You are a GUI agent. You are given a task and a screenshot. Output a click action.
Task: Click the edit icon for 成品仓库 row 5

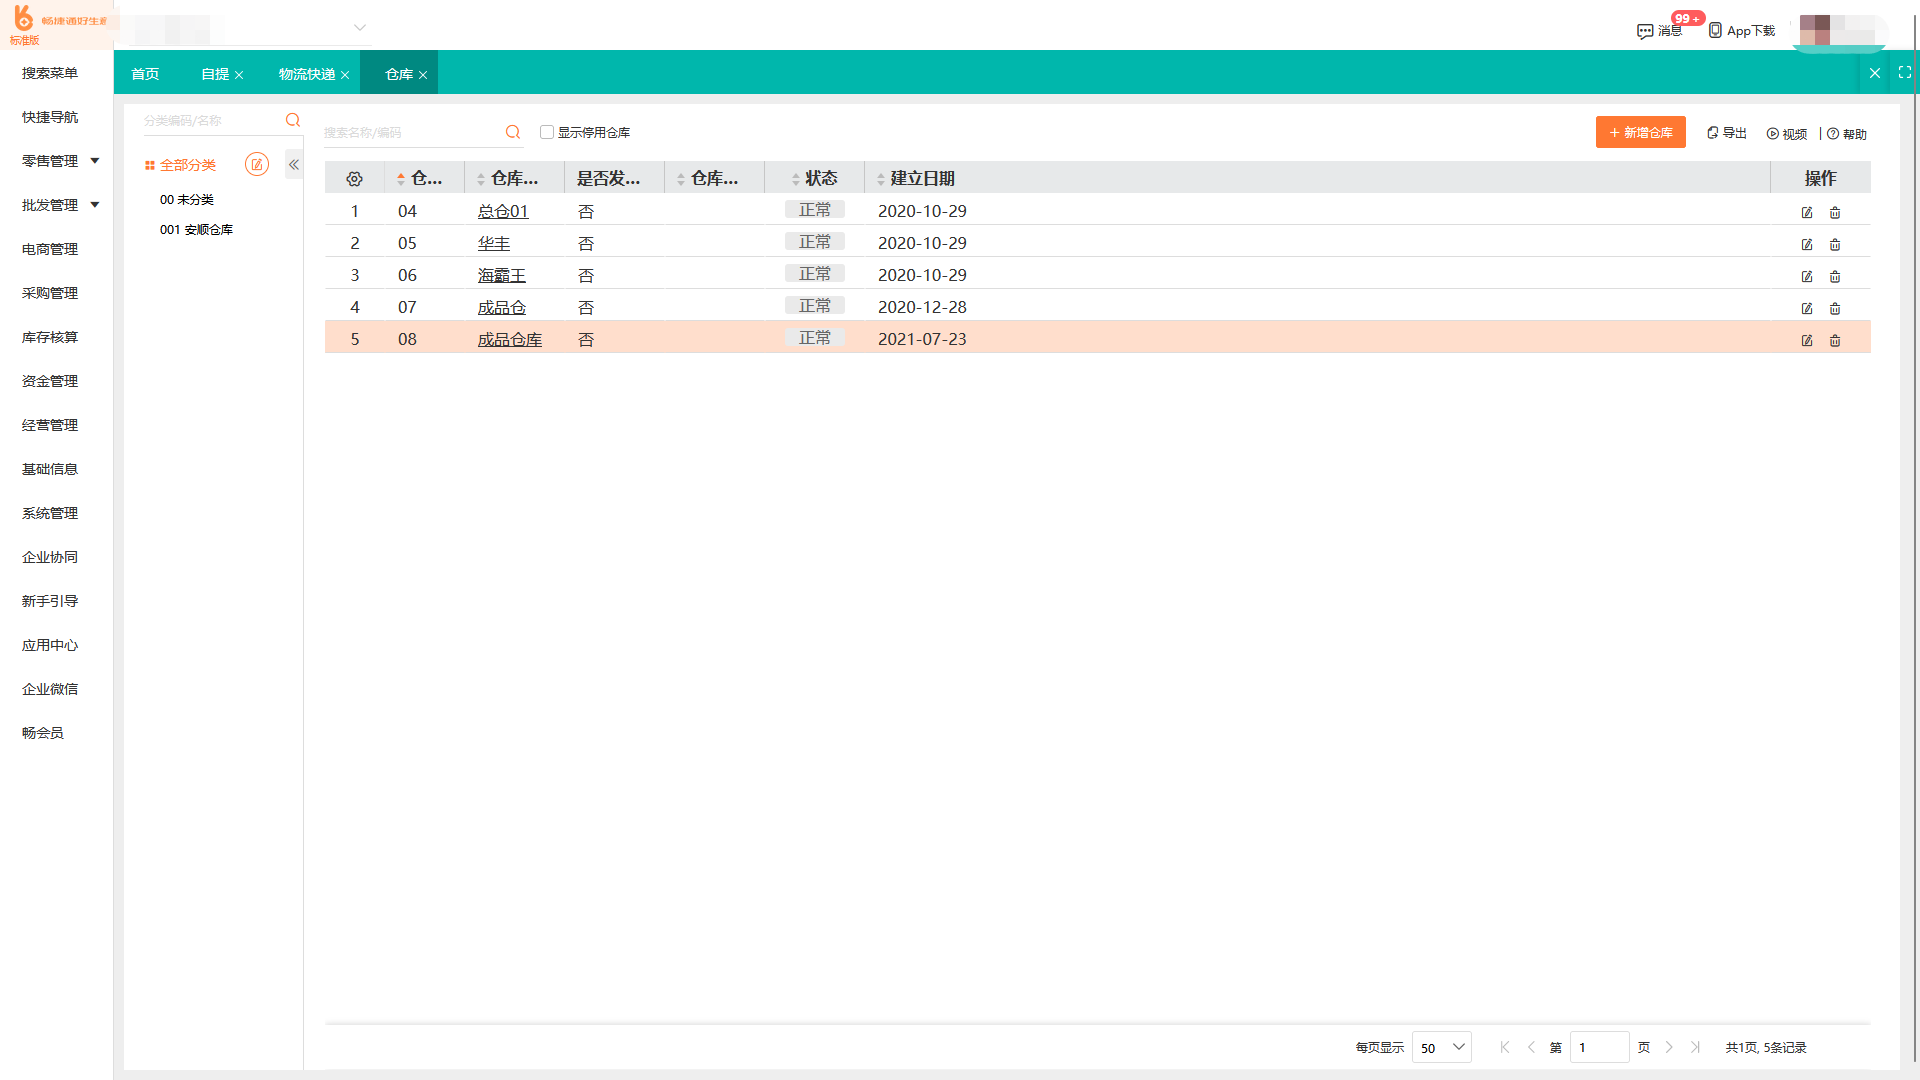1807,339
